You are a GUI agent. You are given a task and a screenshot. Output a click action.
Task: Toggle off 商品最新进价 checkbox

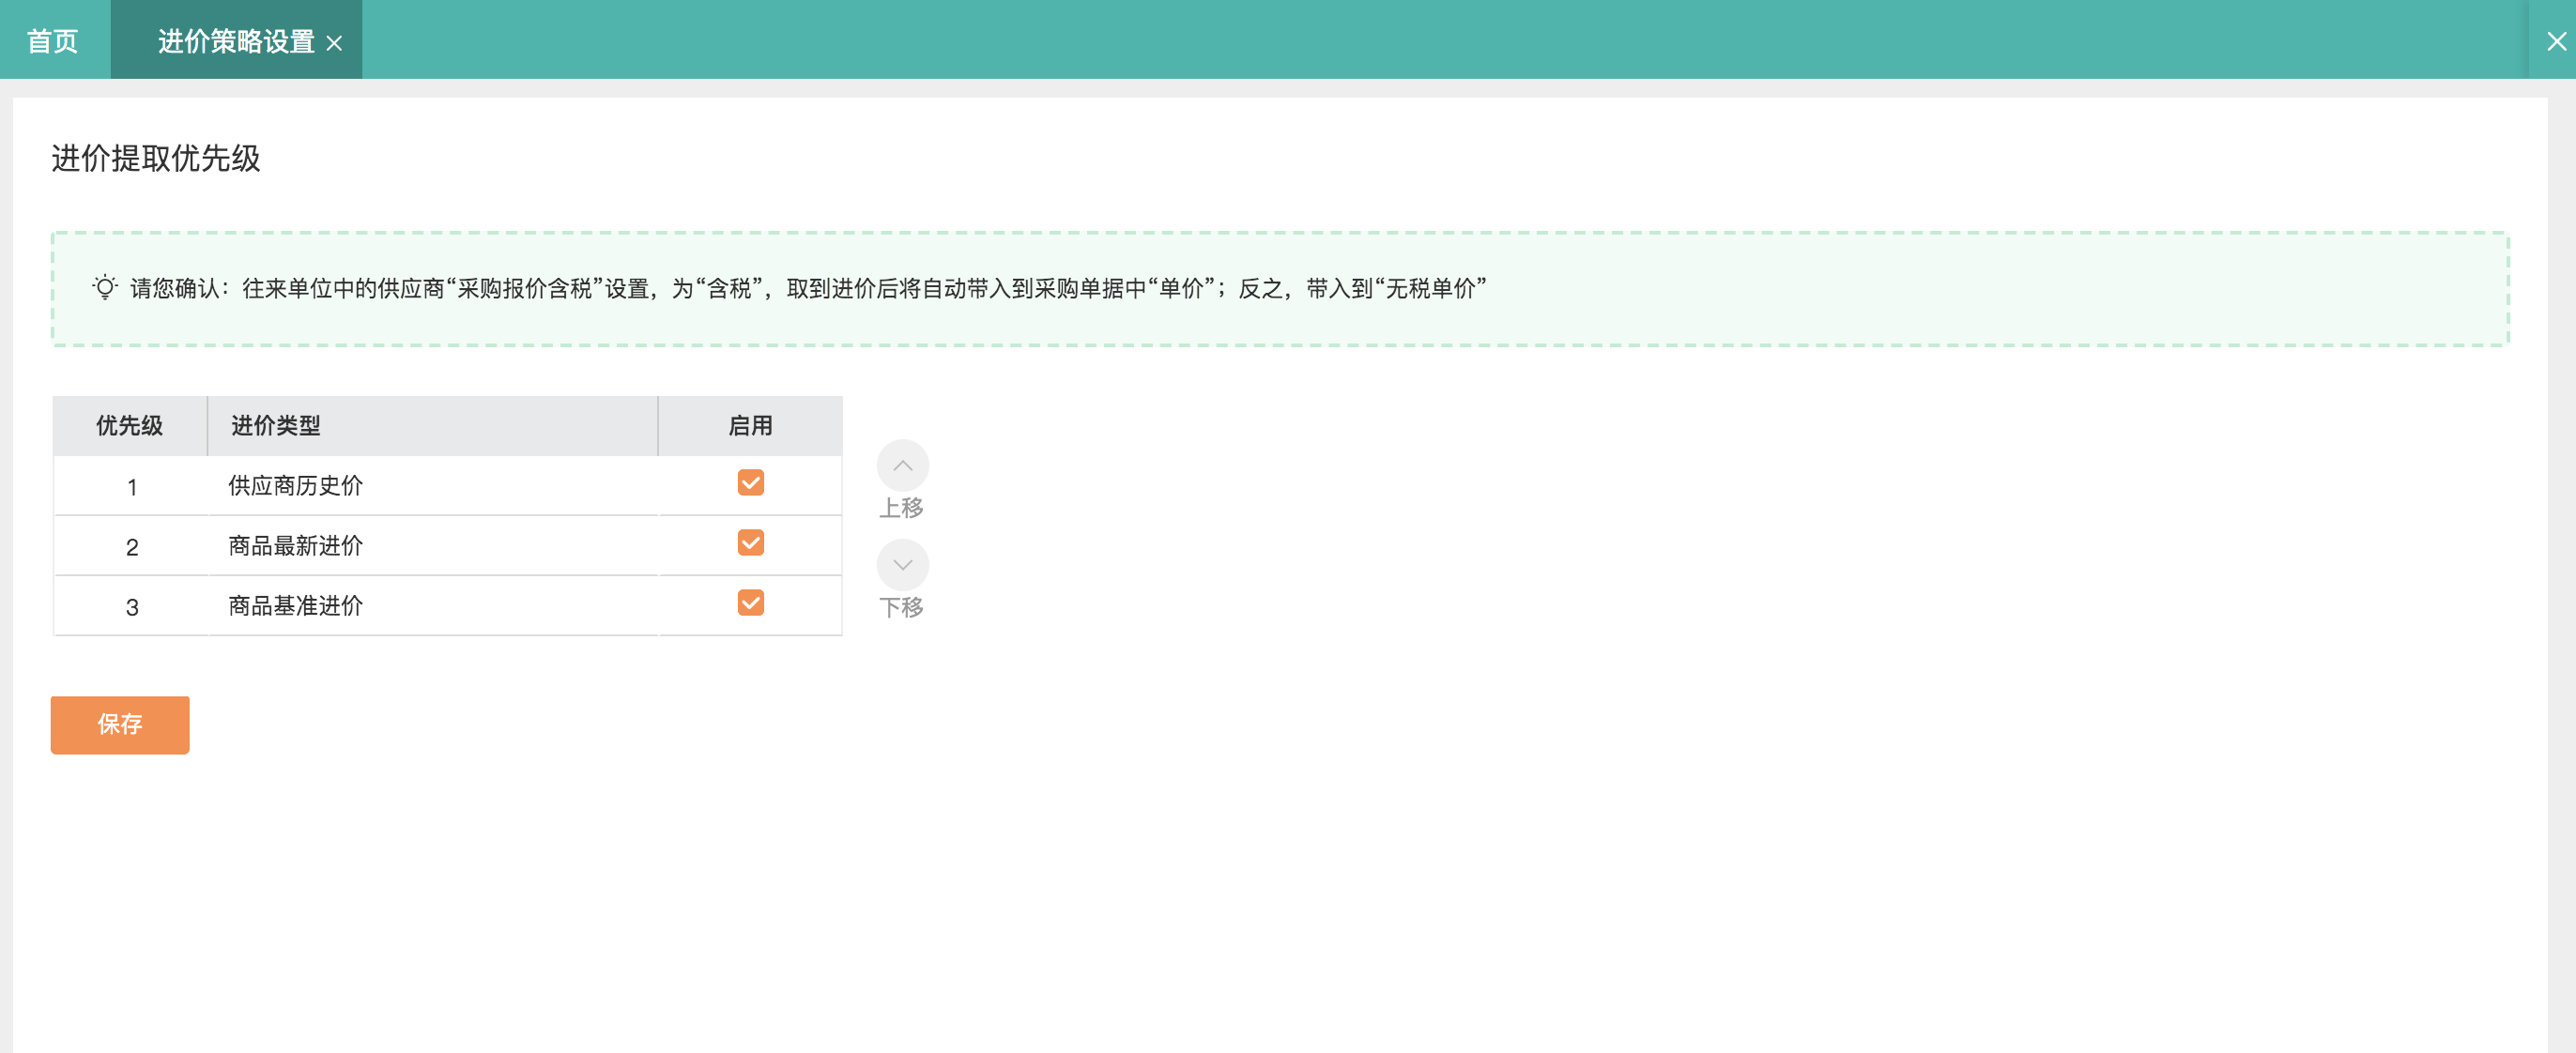click(x=751, y=542)
